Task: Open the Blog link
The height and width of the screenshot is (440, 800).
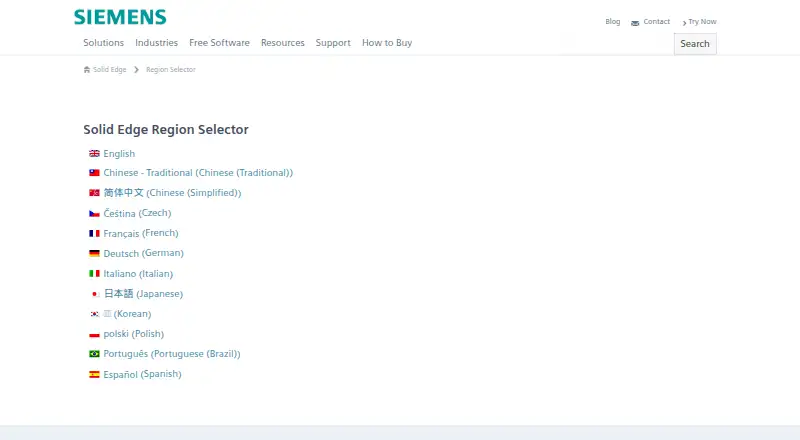Action: click(613, 21)
